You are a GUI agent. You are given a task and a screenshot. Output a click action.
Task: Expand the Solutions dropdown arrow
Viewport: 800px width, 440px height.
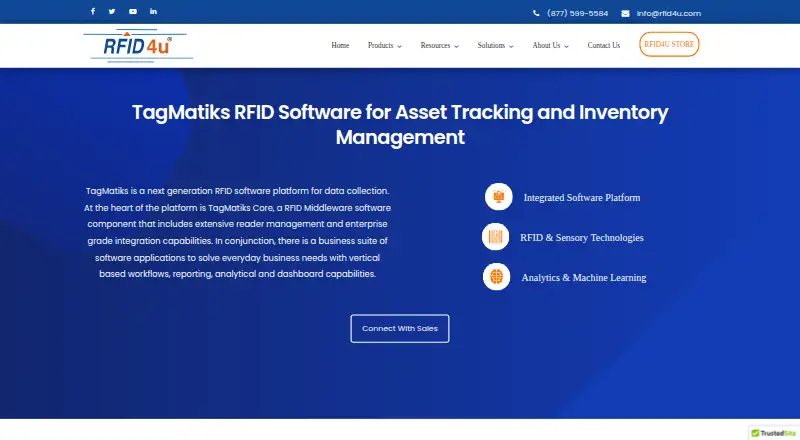(x=511, y=46)
